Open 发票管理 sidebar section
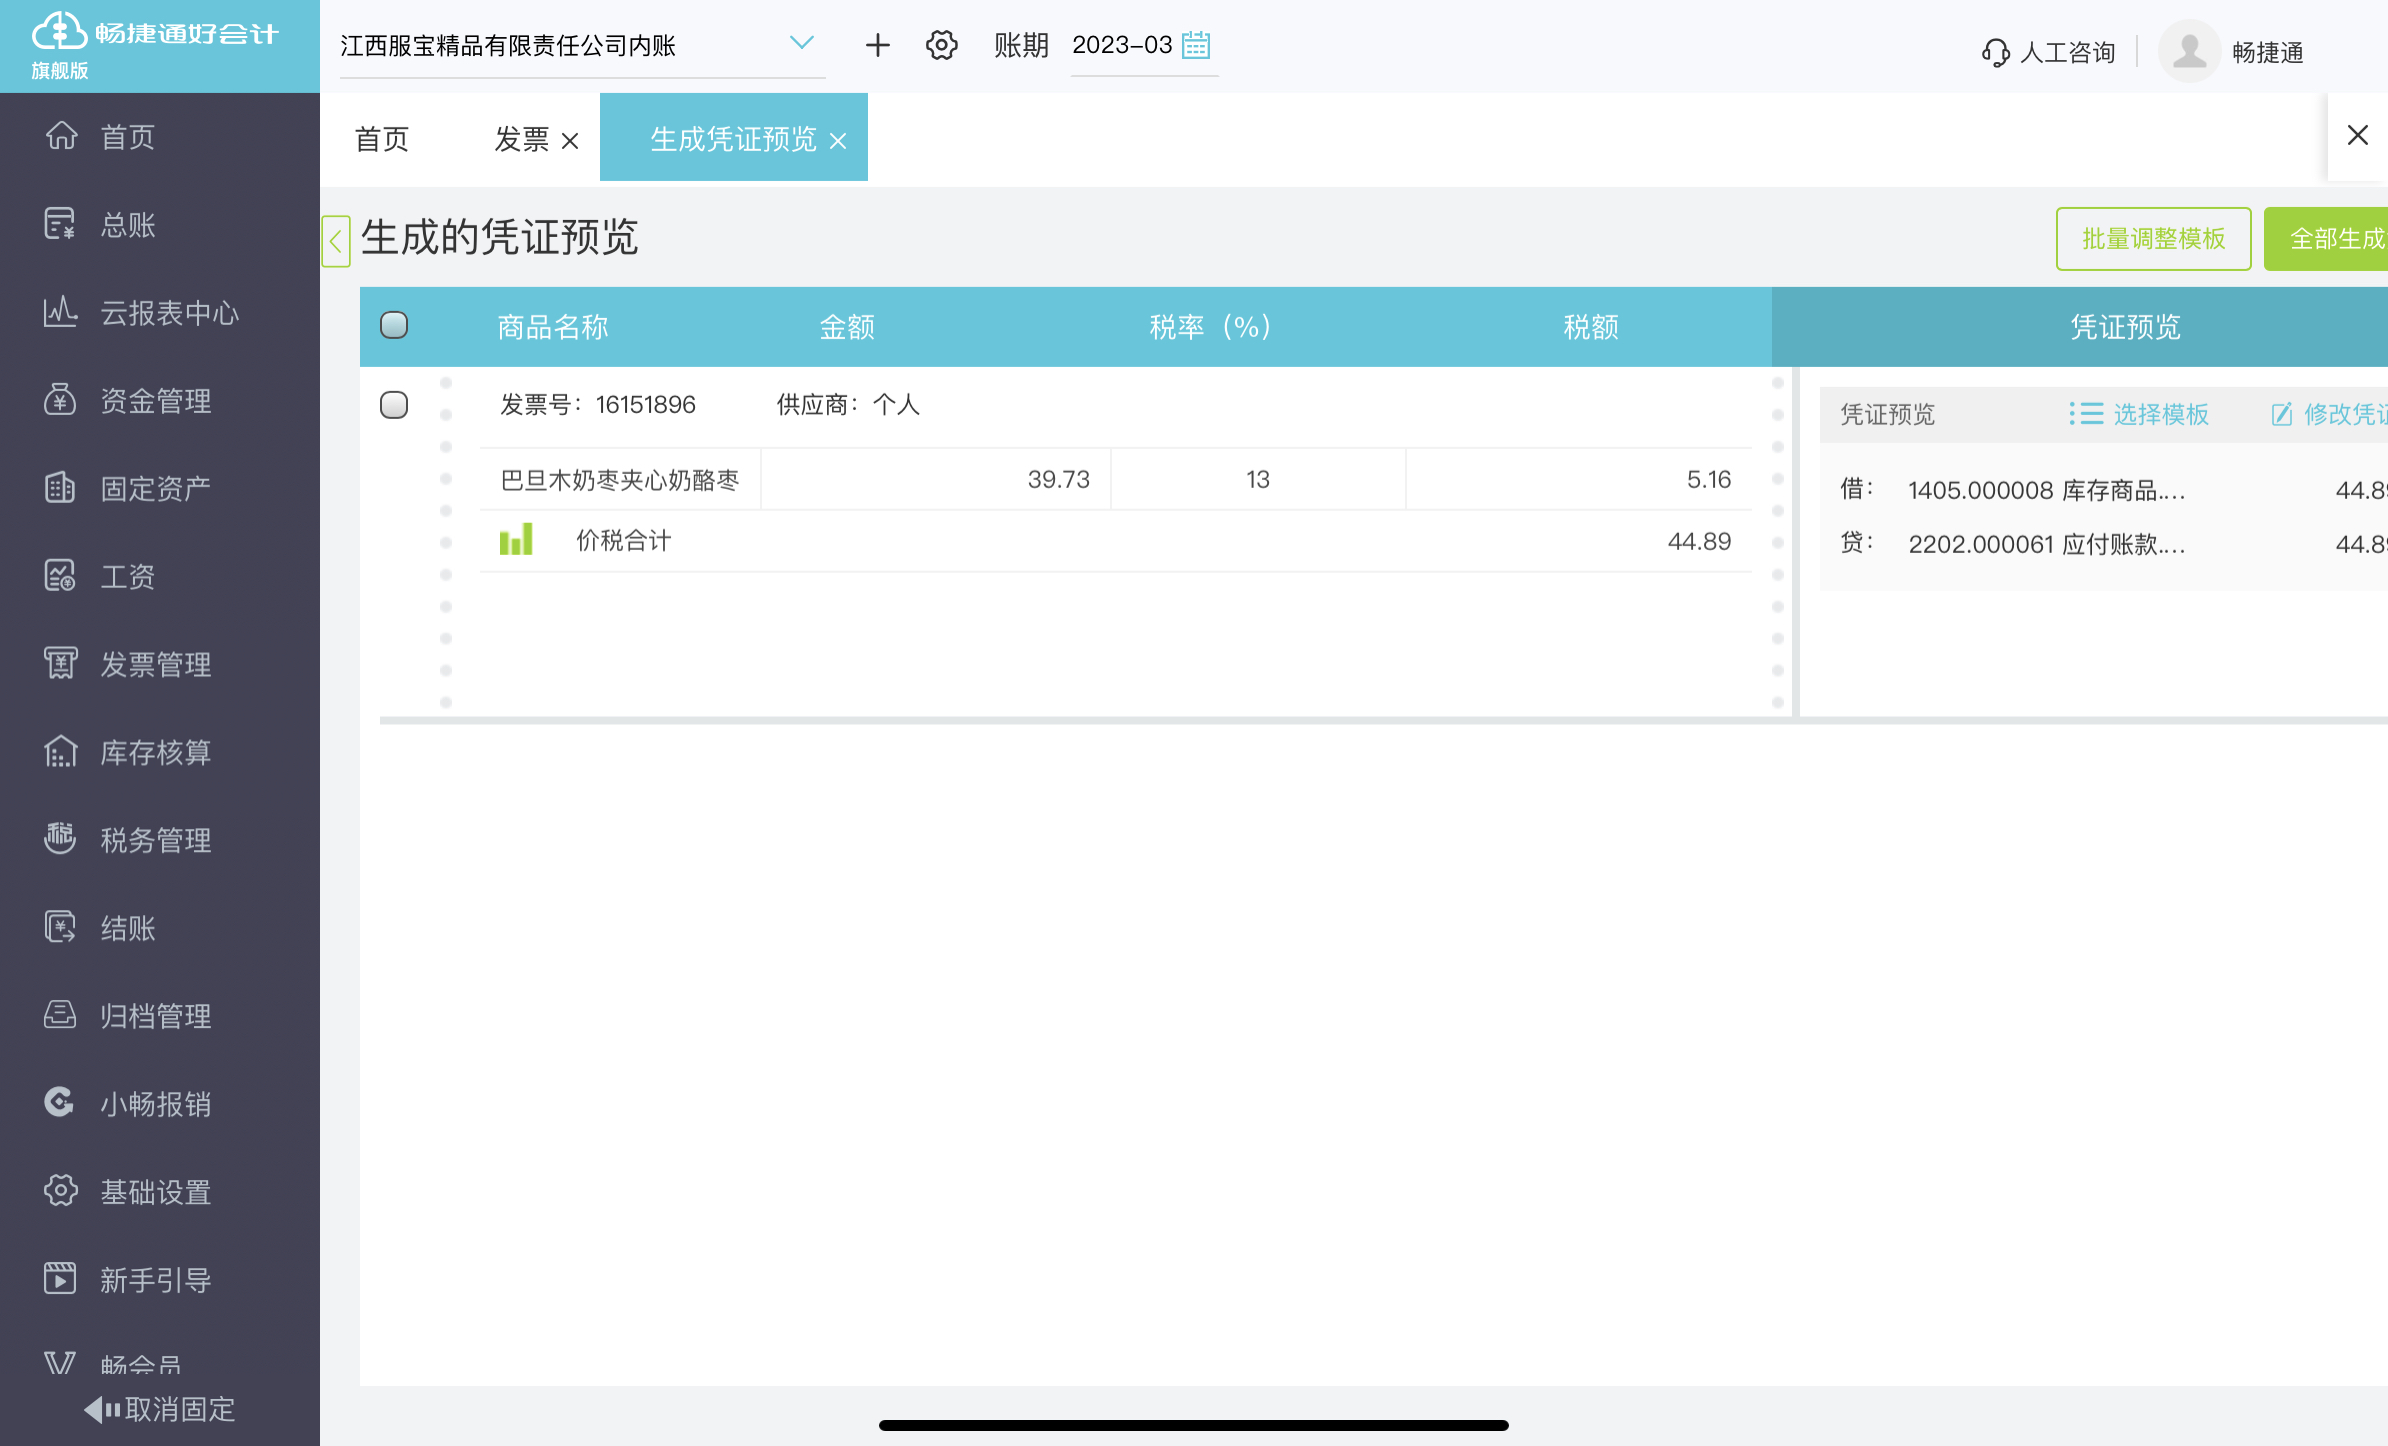This screenshot has width=2388, height=1446. [152, 663]
